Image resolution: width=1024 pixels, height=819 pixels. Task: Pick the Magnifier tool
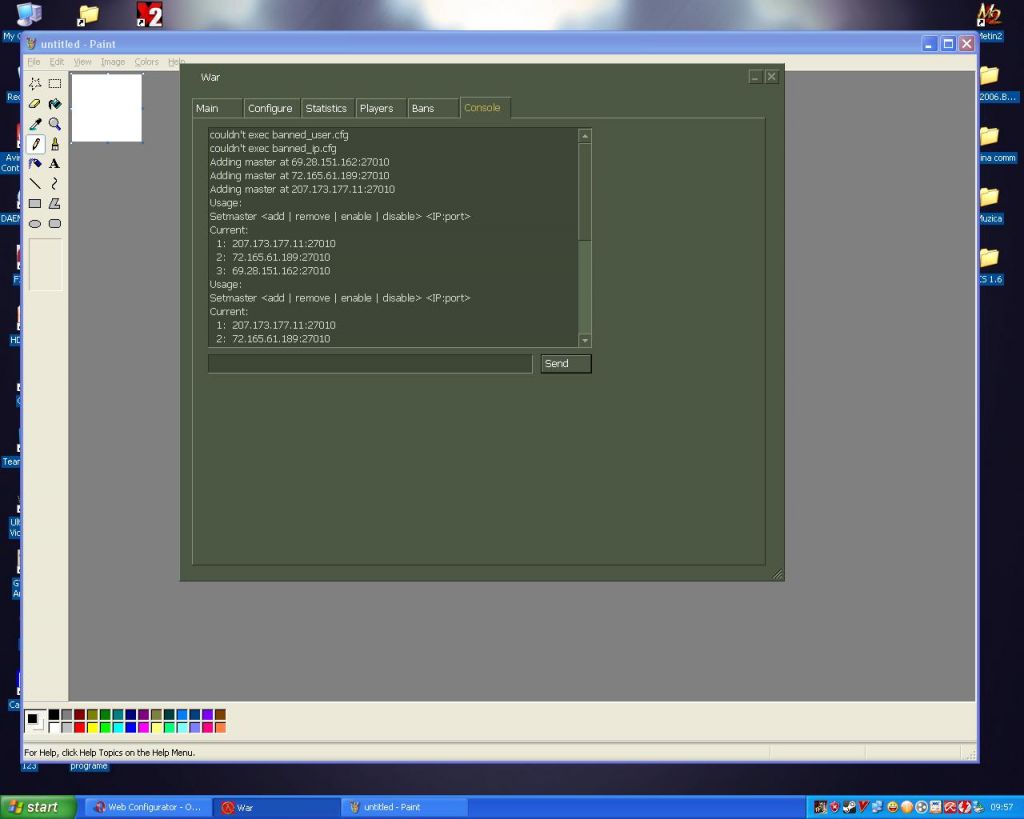coord(55,124)
